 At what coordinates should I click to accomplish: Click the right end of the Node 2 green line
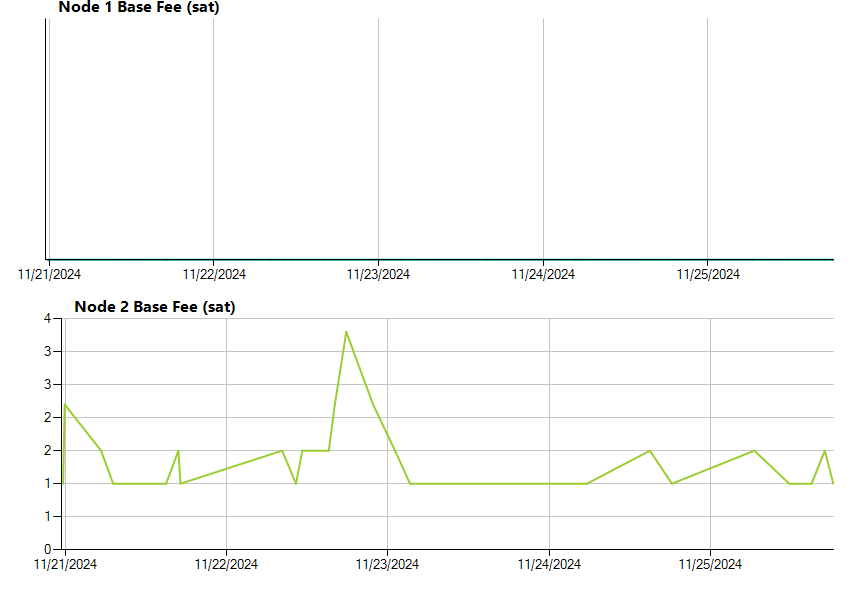coord(832,482)
